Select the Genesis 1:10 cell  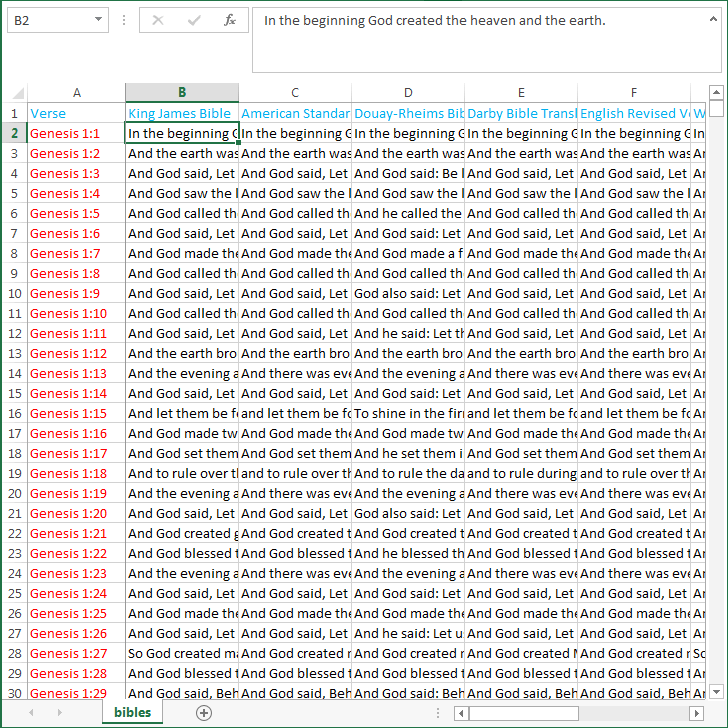(x=76, y=313)
